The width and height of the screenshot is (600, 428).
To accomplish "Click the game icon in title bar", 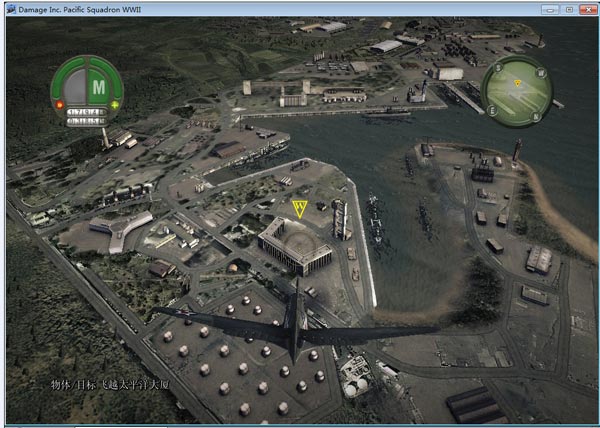I will [10, 8].
